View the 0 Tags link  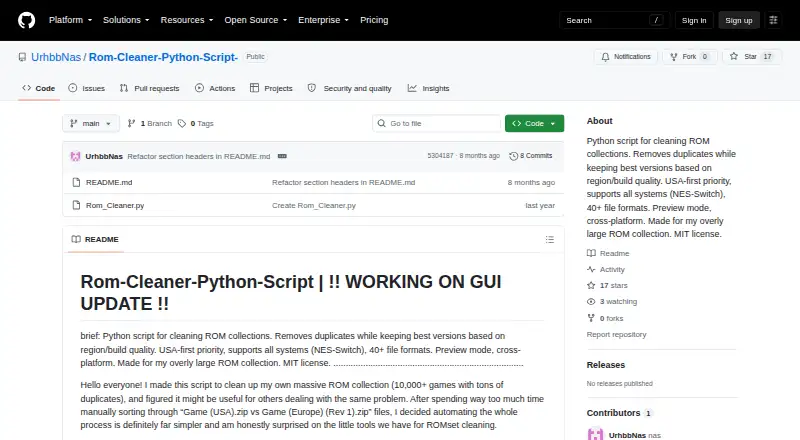[x=196, y=124]
